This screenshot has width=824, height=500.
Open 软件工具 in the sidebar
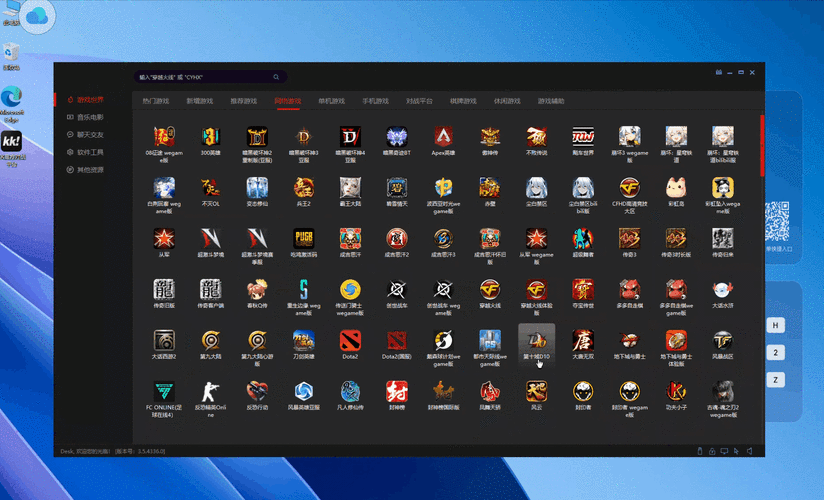[x=90, y=152]
